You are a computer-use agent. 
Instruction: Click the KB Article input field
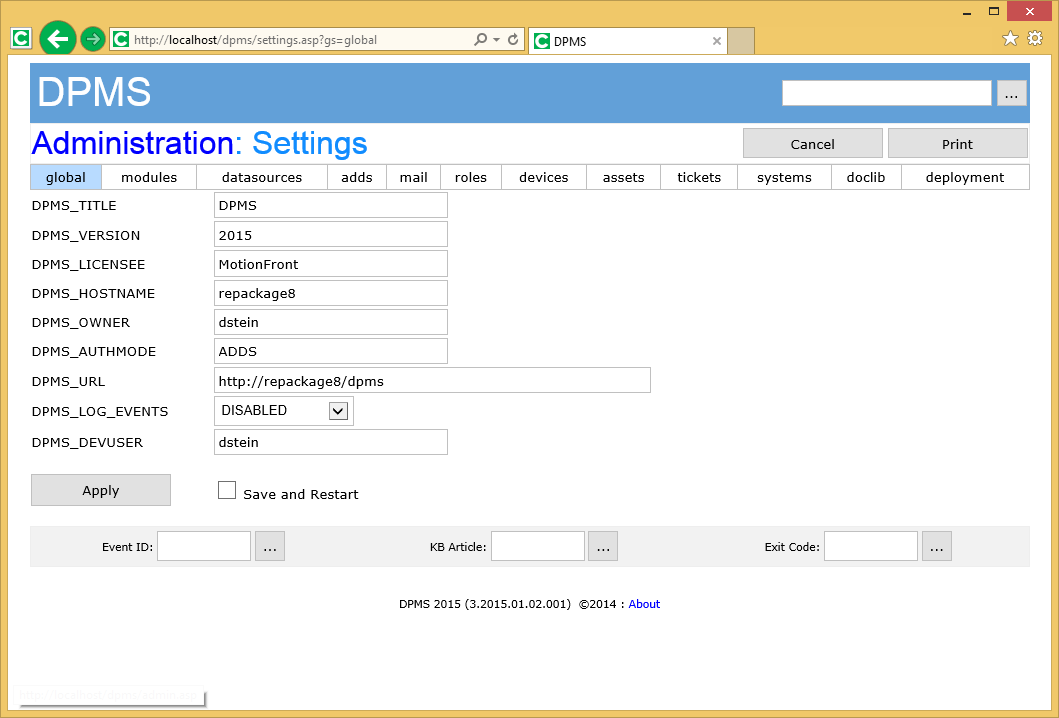coord(537,546)
